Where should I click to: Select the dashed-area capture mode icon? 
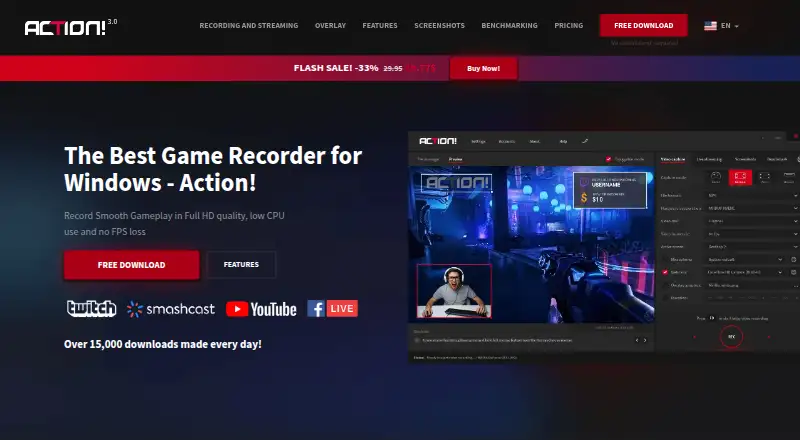[764, 178]
